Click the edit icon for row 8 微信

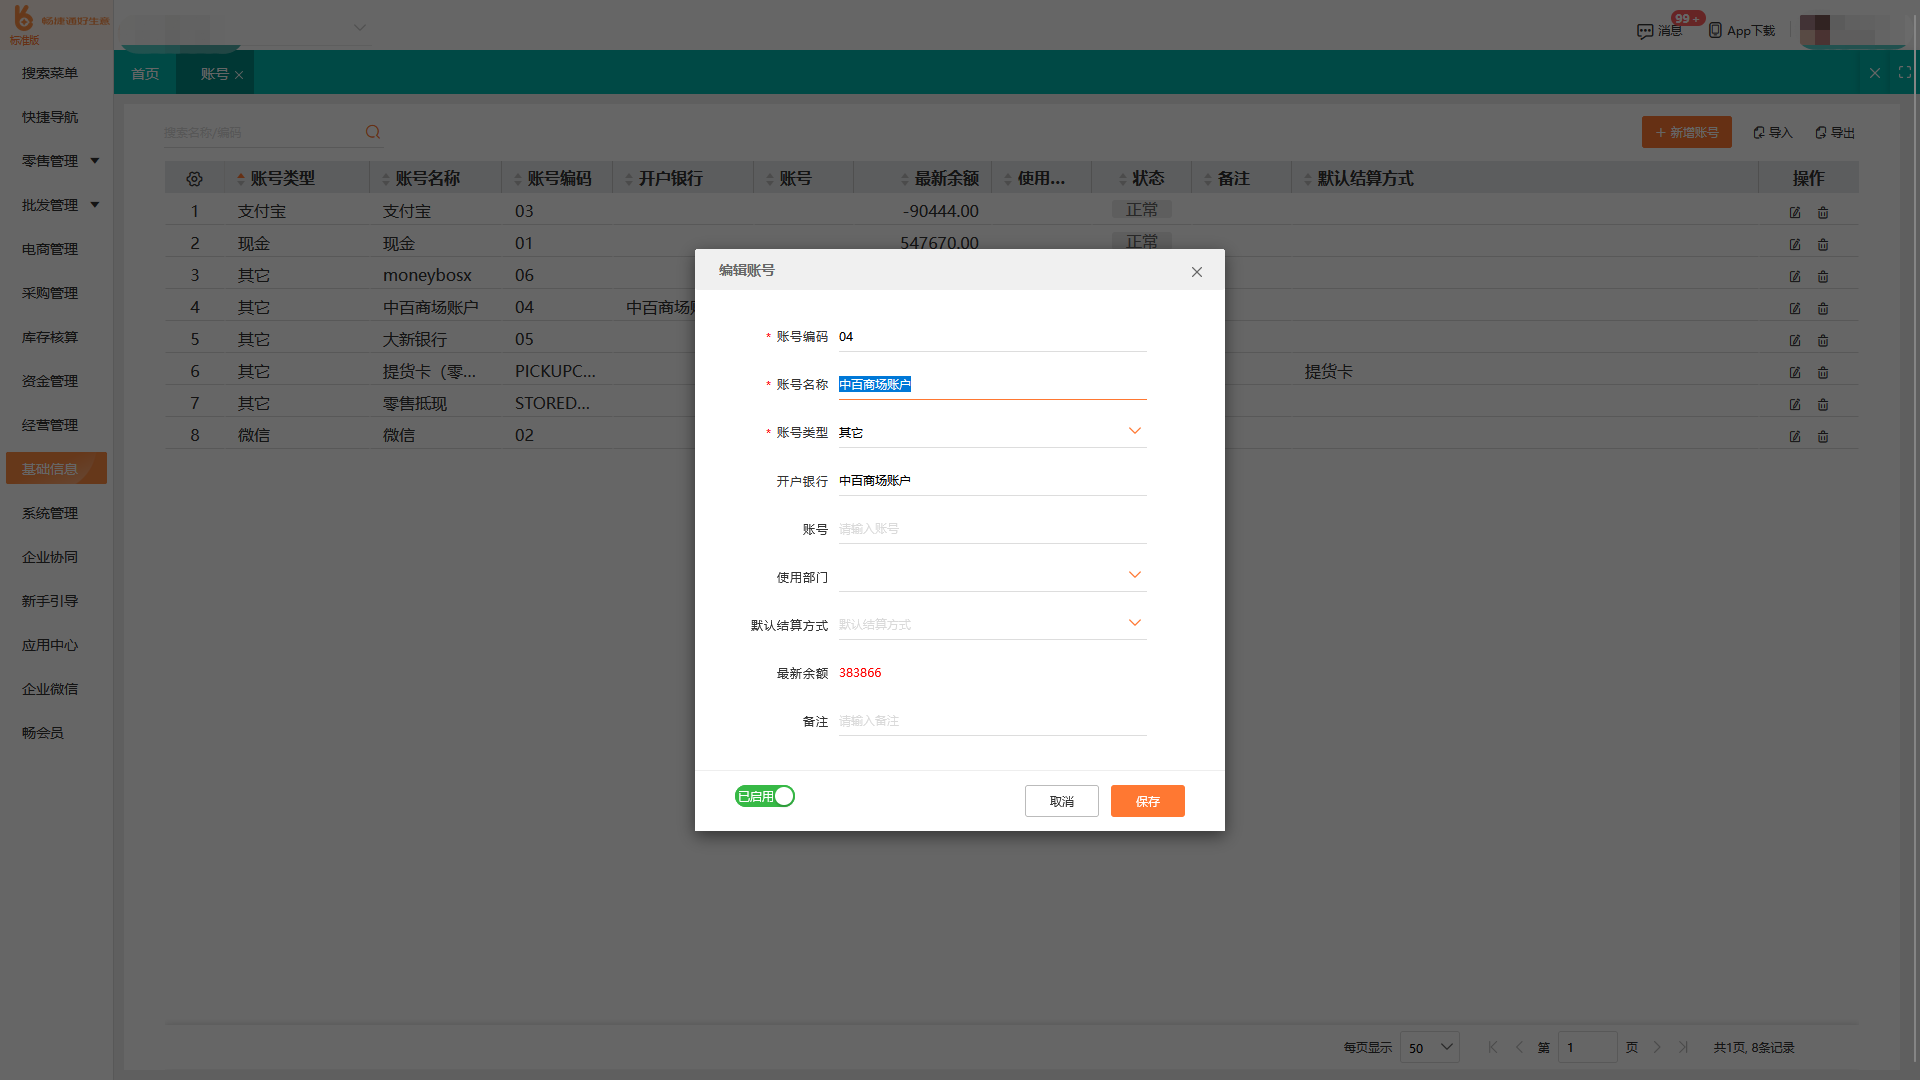click(1795, 436)
